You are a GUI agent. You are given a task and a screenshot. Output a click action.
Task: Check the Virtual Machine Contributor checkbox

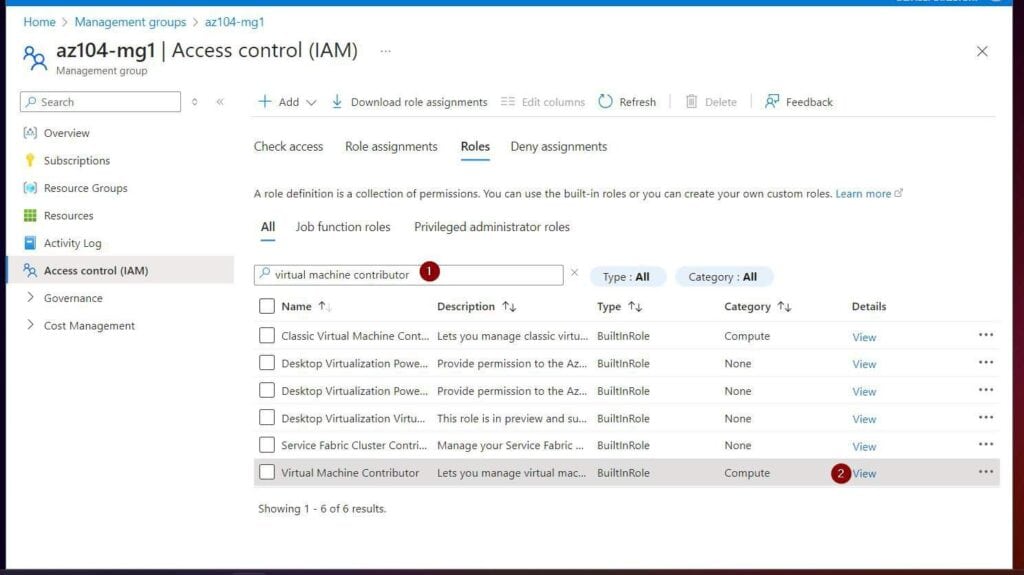(266, 472)
